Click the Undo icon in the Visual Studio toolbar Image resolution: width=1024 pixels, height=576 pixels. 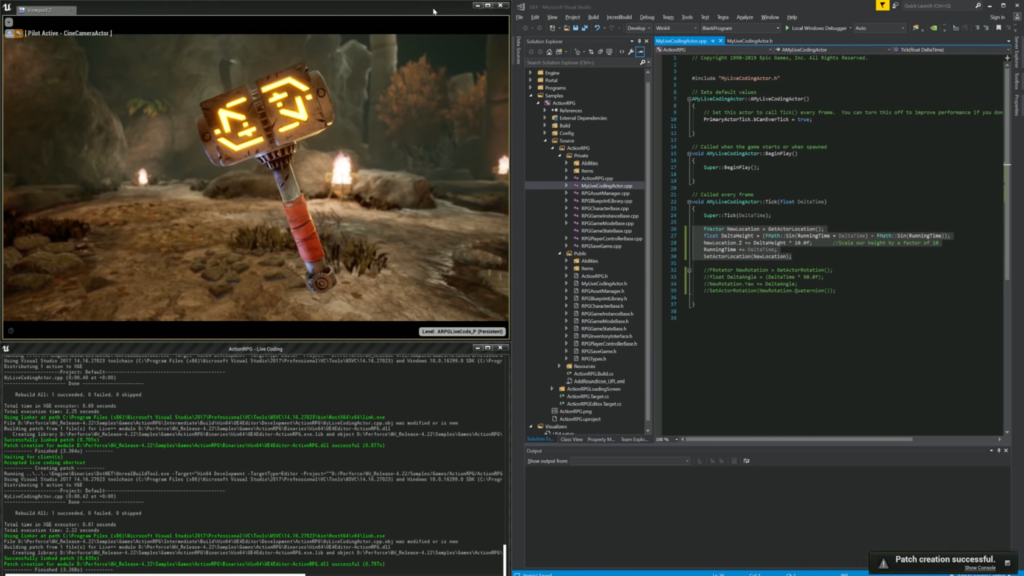pyautogui.click(x=597, y=28)
